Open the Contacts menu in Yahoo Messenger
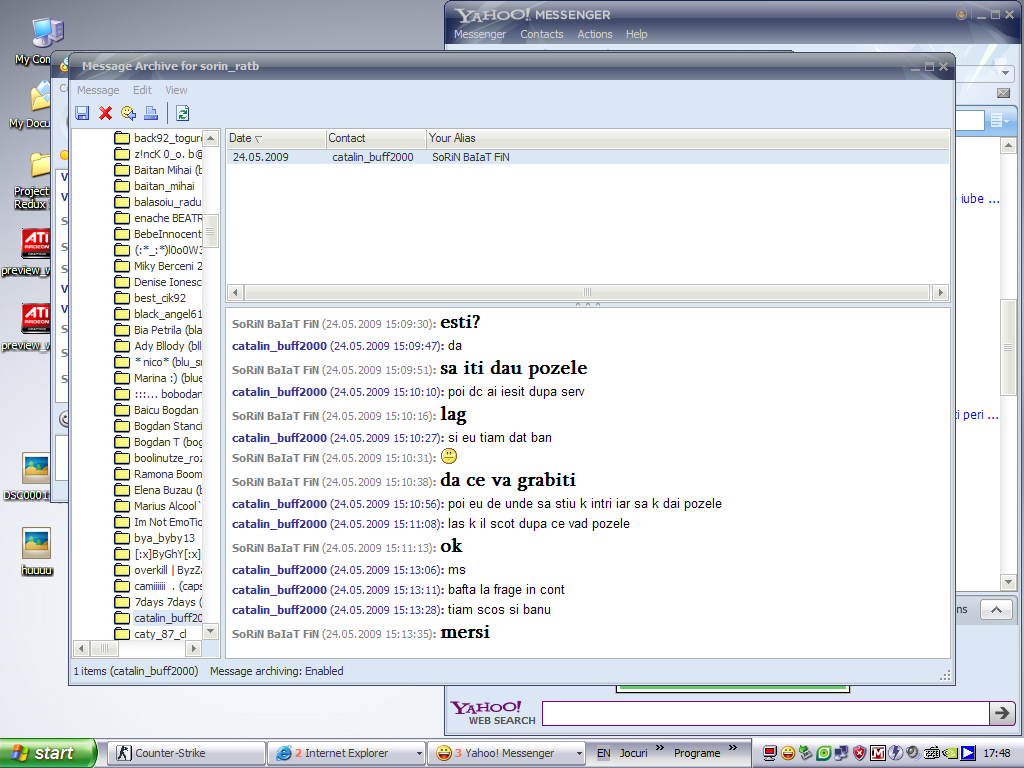This screenshot has width=1024, height=768. coord(541,34)
